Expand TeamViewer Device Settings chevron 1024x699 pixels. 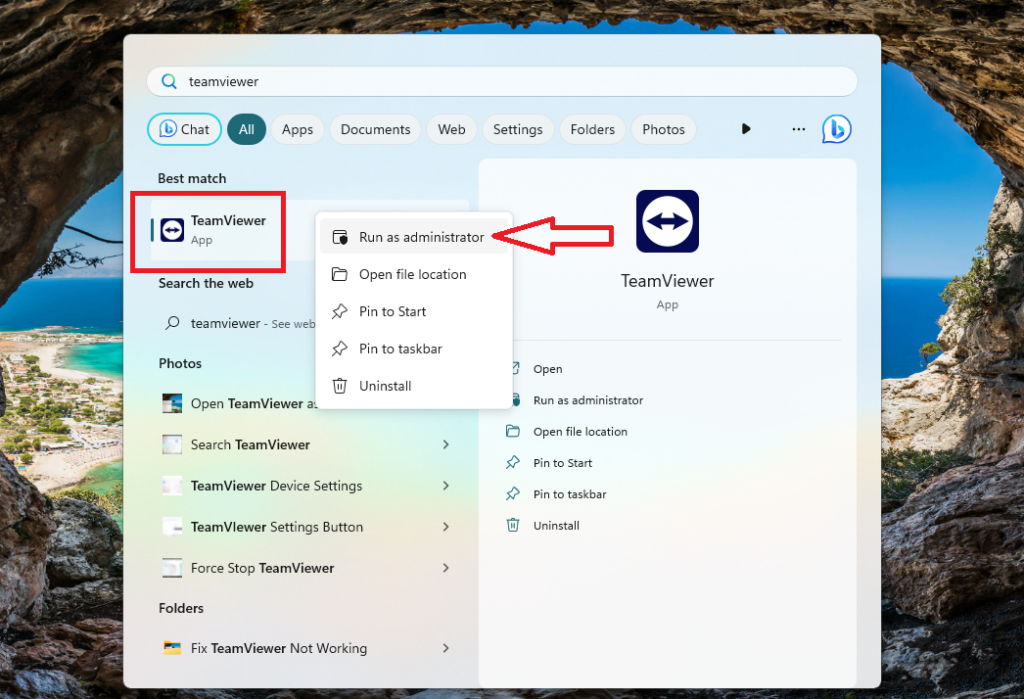click(x=446, y=485)
